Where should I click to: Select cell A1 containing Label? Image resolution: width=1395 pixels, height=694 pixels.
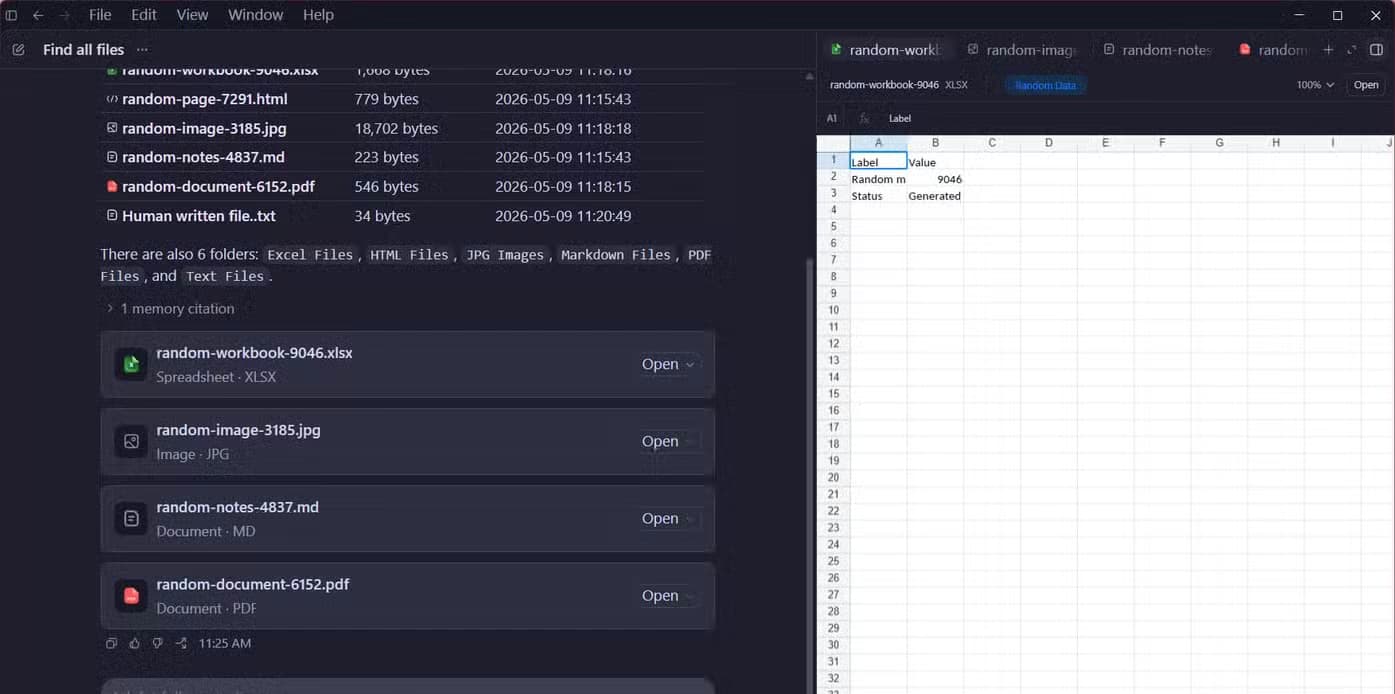878,162
